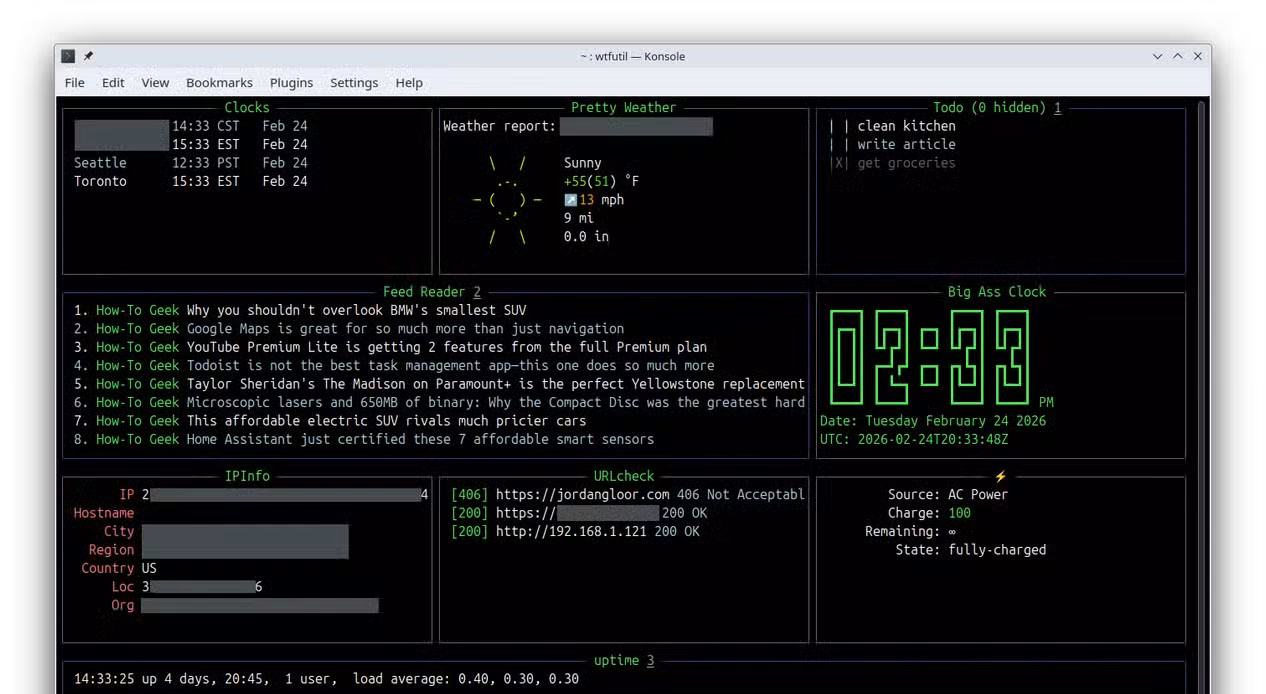This screenshot has height=694, width=1266.
Task: Select the Todoist task management feed item
Action: coord(394,365)
